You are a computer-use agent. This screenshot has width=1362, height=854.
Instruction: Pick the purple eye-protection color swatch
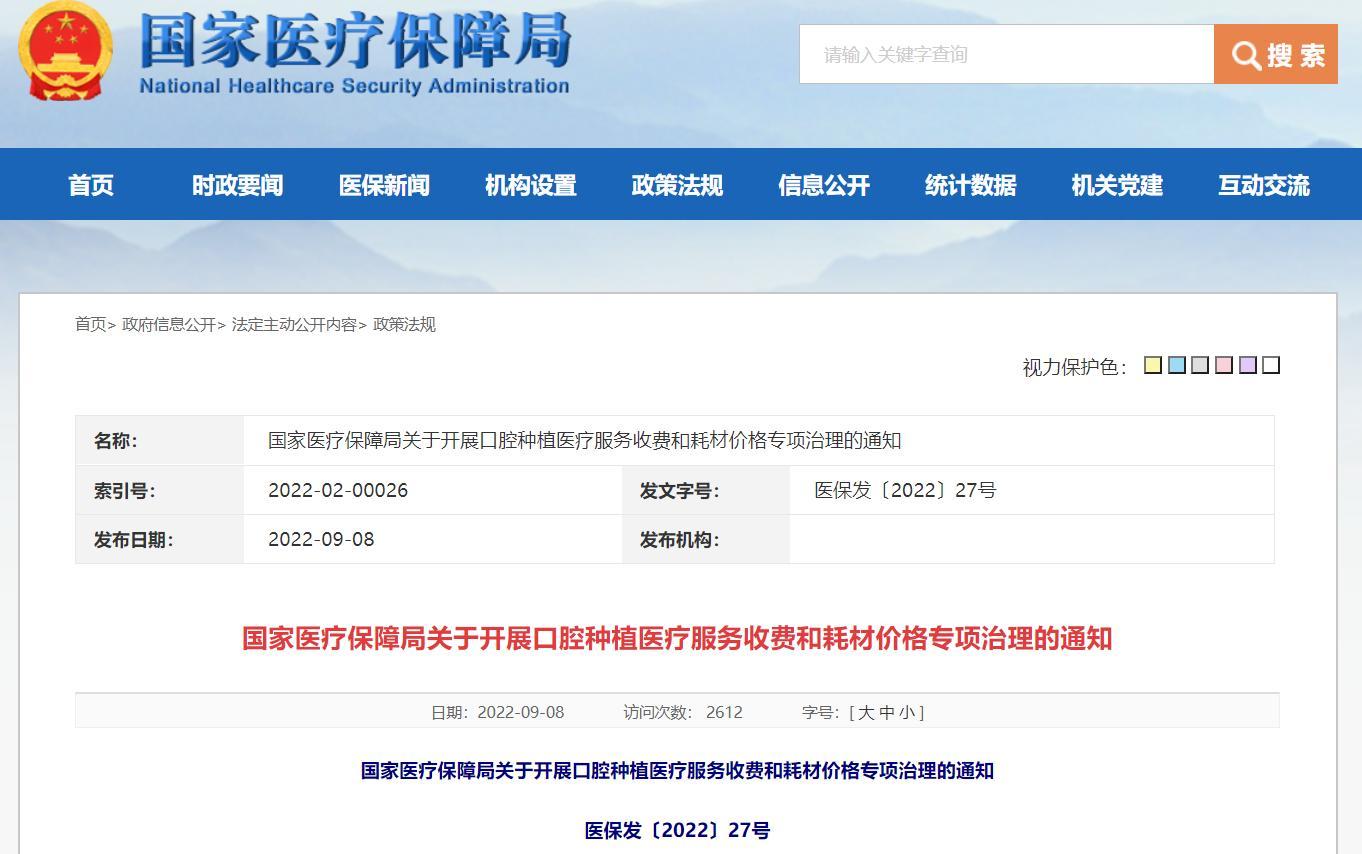(1248, 365)
